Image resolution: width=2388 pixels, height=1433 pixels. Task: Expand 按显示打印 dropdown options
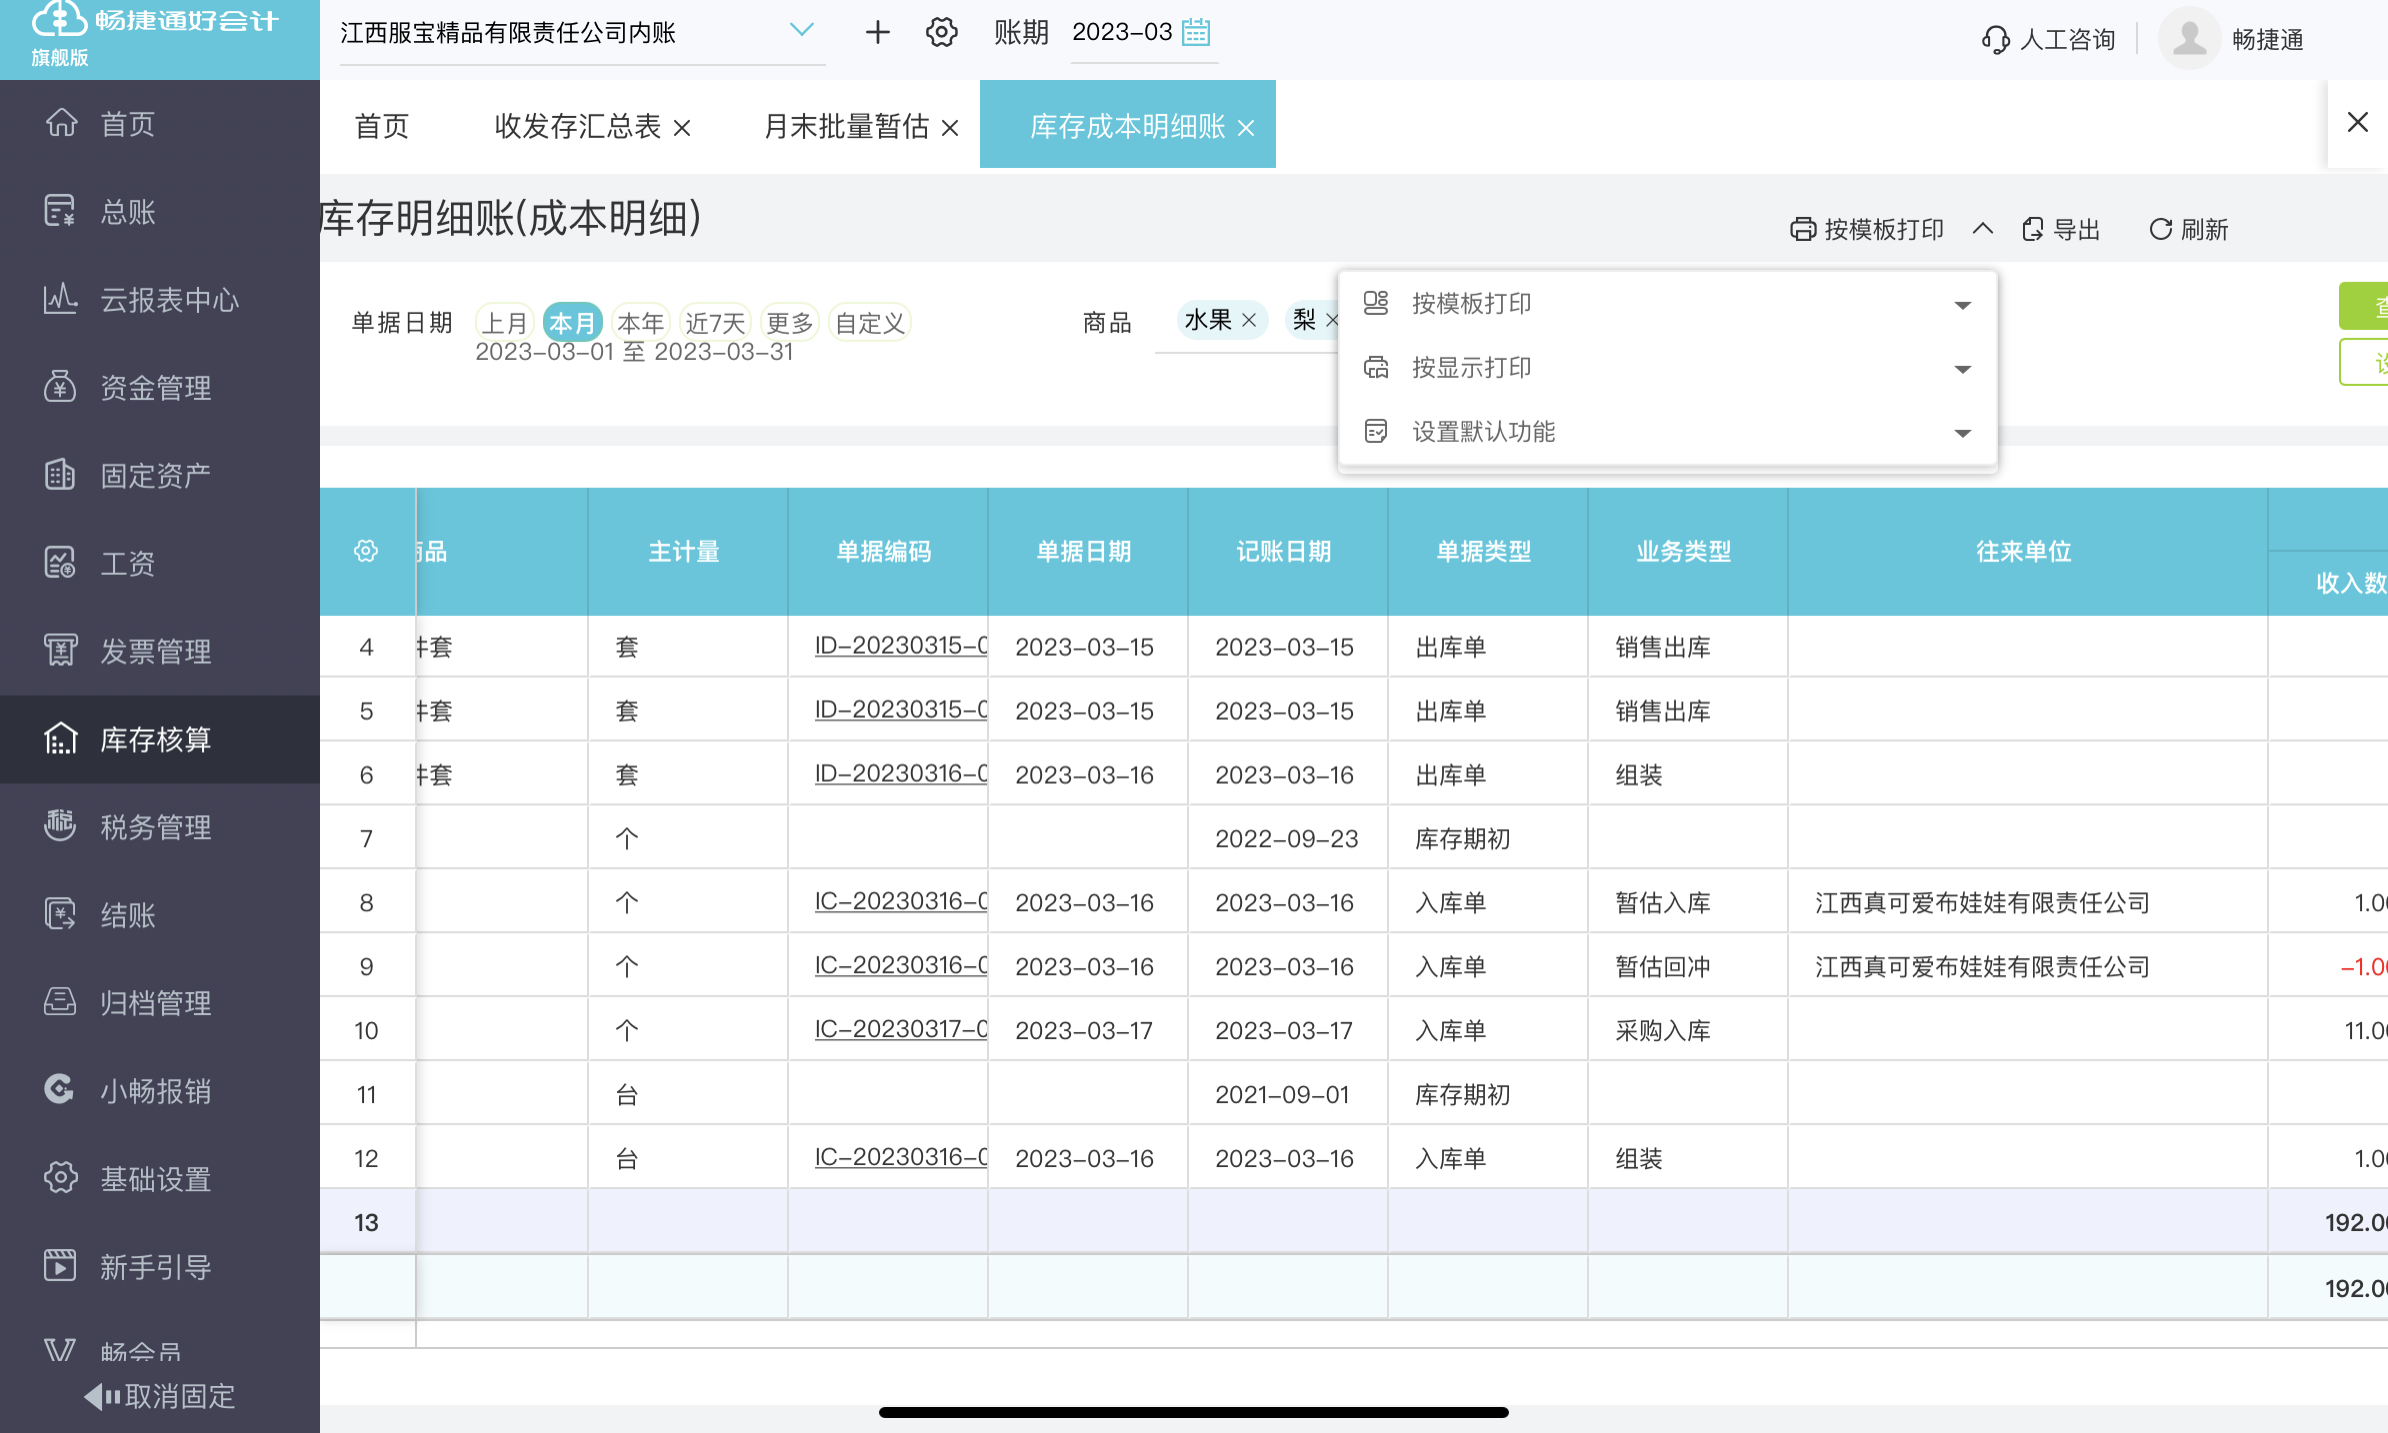[x=1962, y=367]
